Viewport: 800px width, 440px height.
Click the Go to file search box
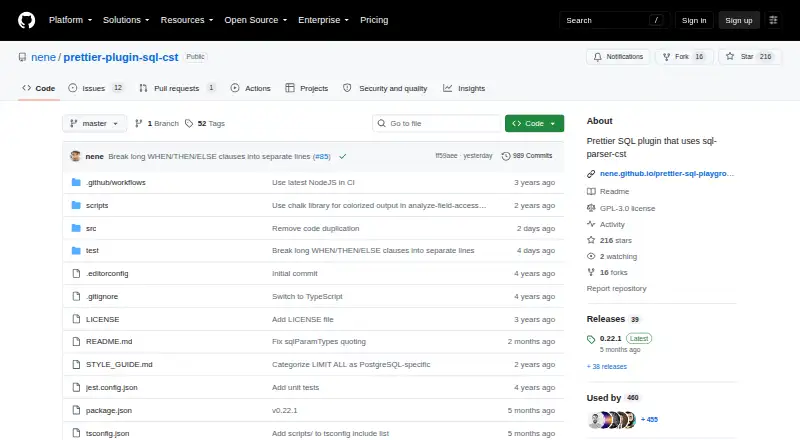point(437,124)
